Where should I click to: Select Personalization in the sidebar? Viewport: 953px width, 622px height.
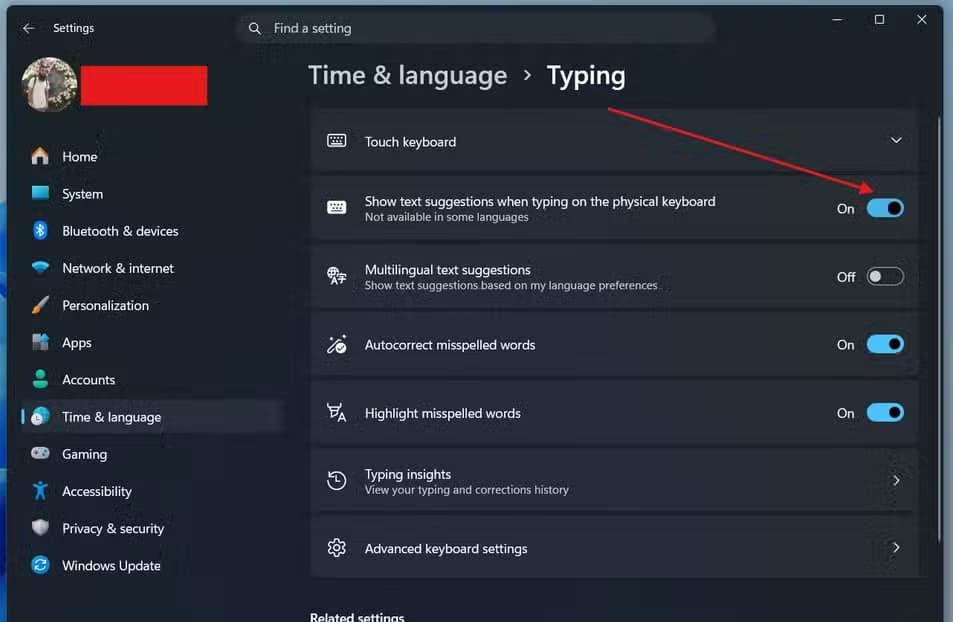[106, 305]
